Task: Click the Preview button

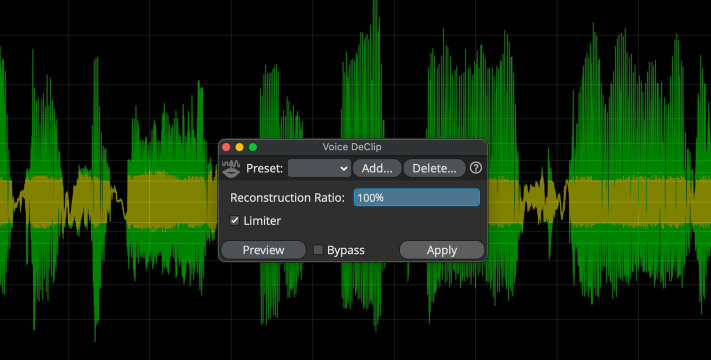Action: (x=263, y=250)
